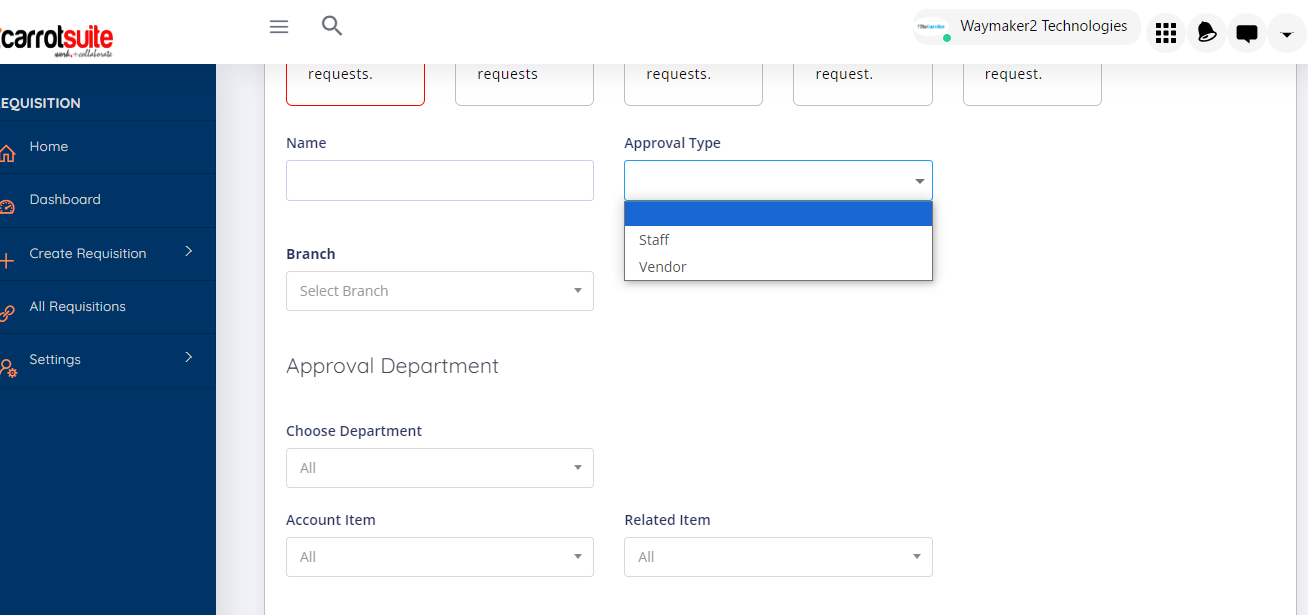
Task: Select Vendor from Approval Type list
Action: pyautogui.click(x=663, y=267)
